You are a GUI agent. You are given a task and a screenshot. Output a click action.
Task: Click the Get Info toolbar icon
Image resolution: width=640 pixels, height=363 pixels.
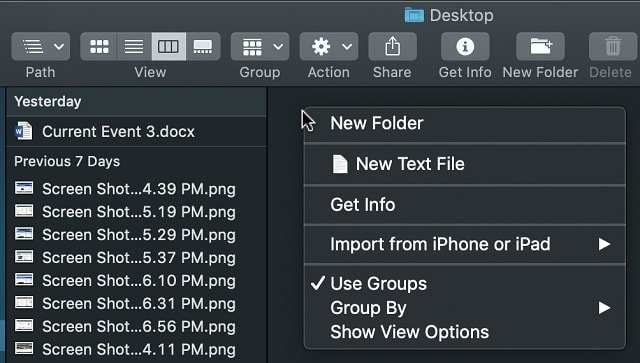coord(465,47)
